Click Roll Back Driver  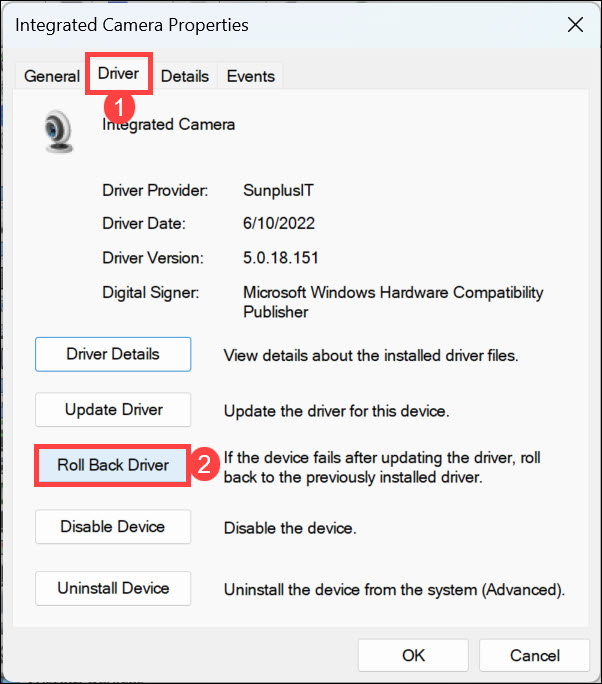coord(113,465)
